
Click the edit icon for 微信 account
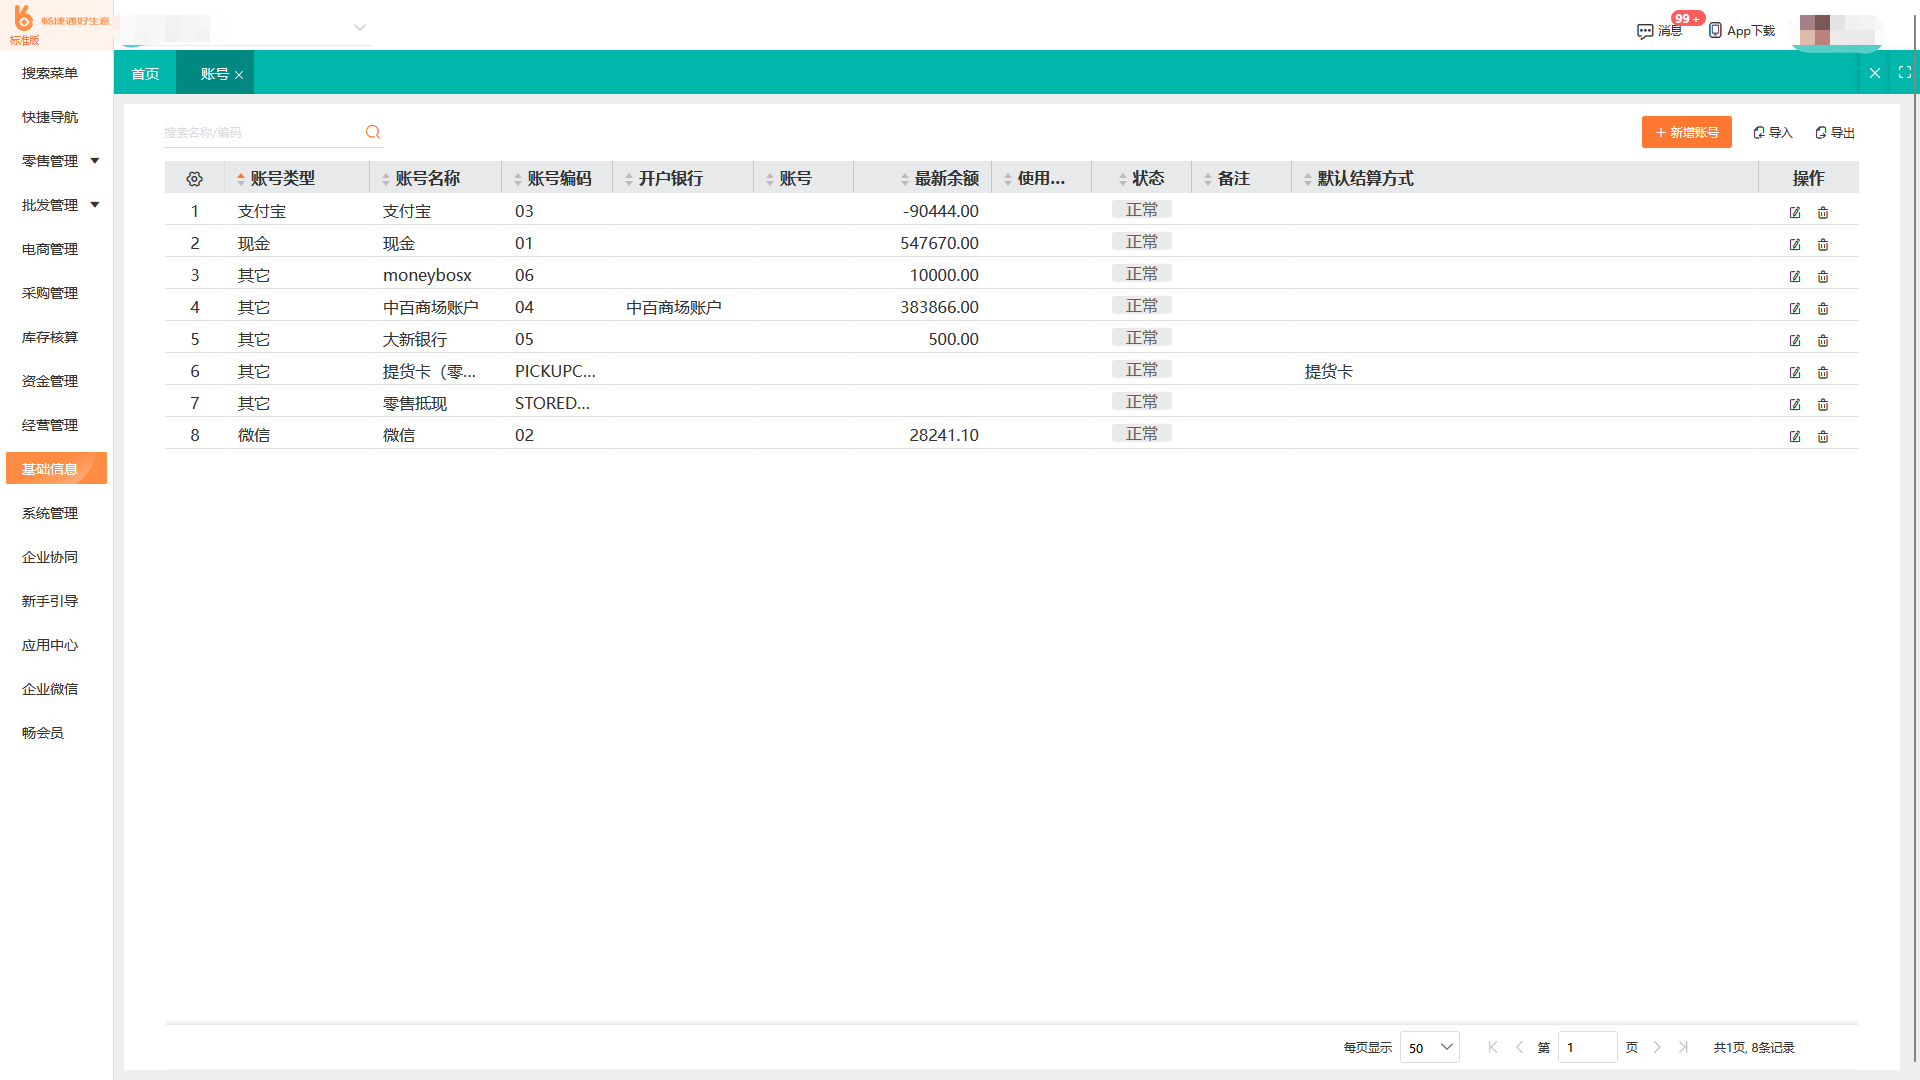pyautogui.click(x=1795, y=435)
